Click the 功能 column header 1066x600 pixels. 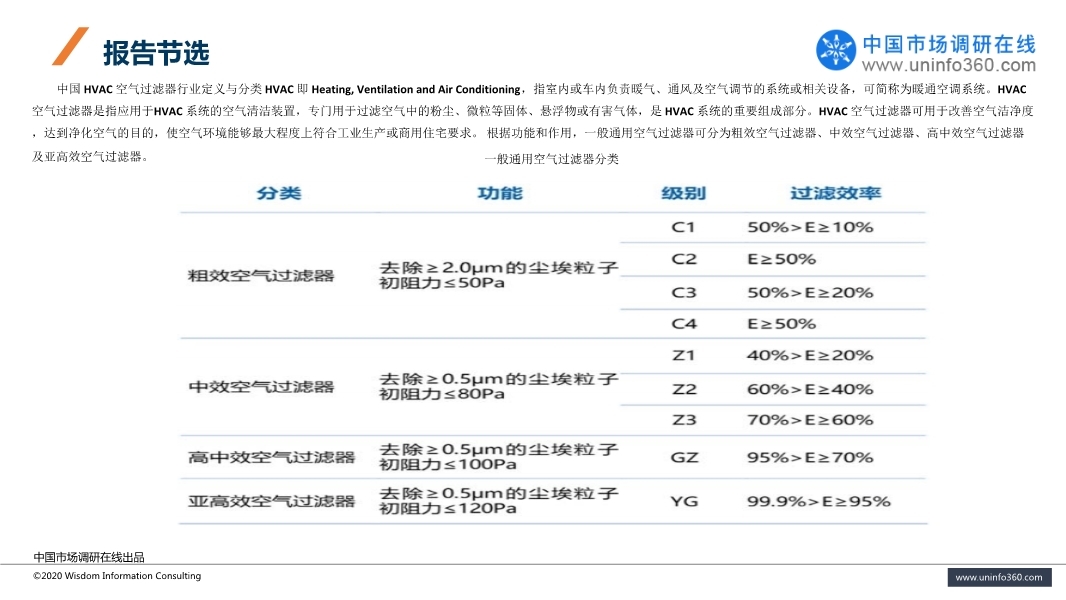(499, 193)
